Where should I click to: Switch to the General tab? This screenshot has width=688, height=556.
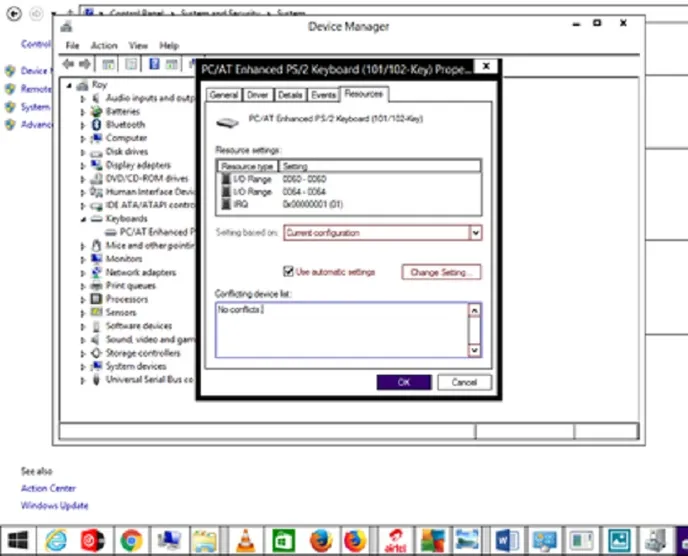[223, 94]
